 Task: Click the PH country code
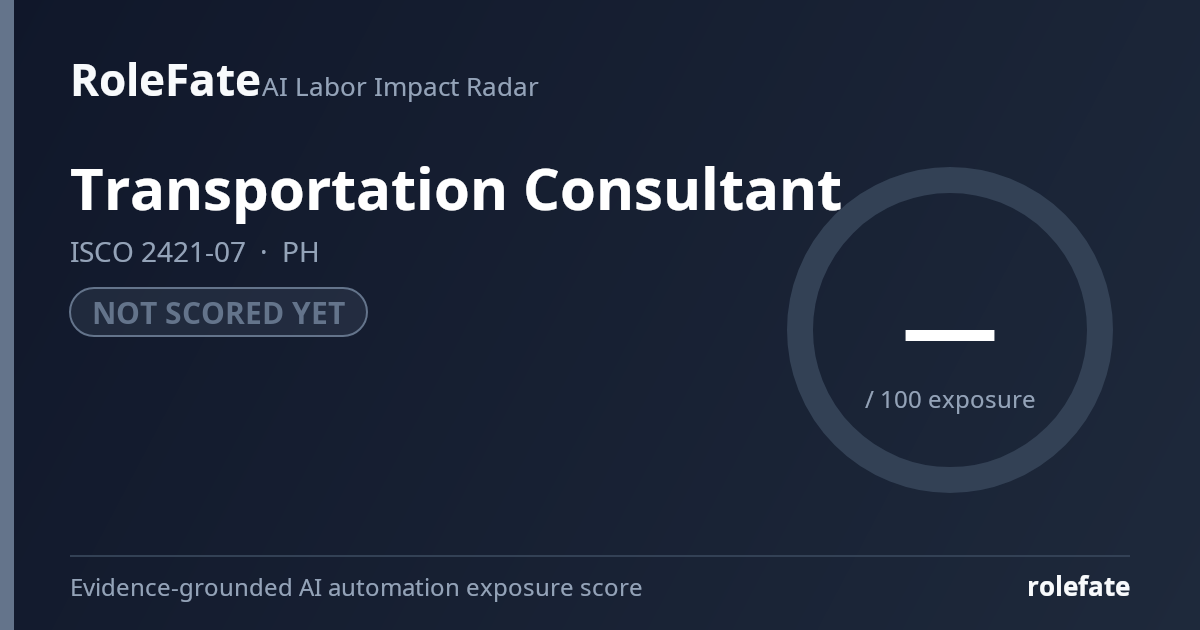300,252
